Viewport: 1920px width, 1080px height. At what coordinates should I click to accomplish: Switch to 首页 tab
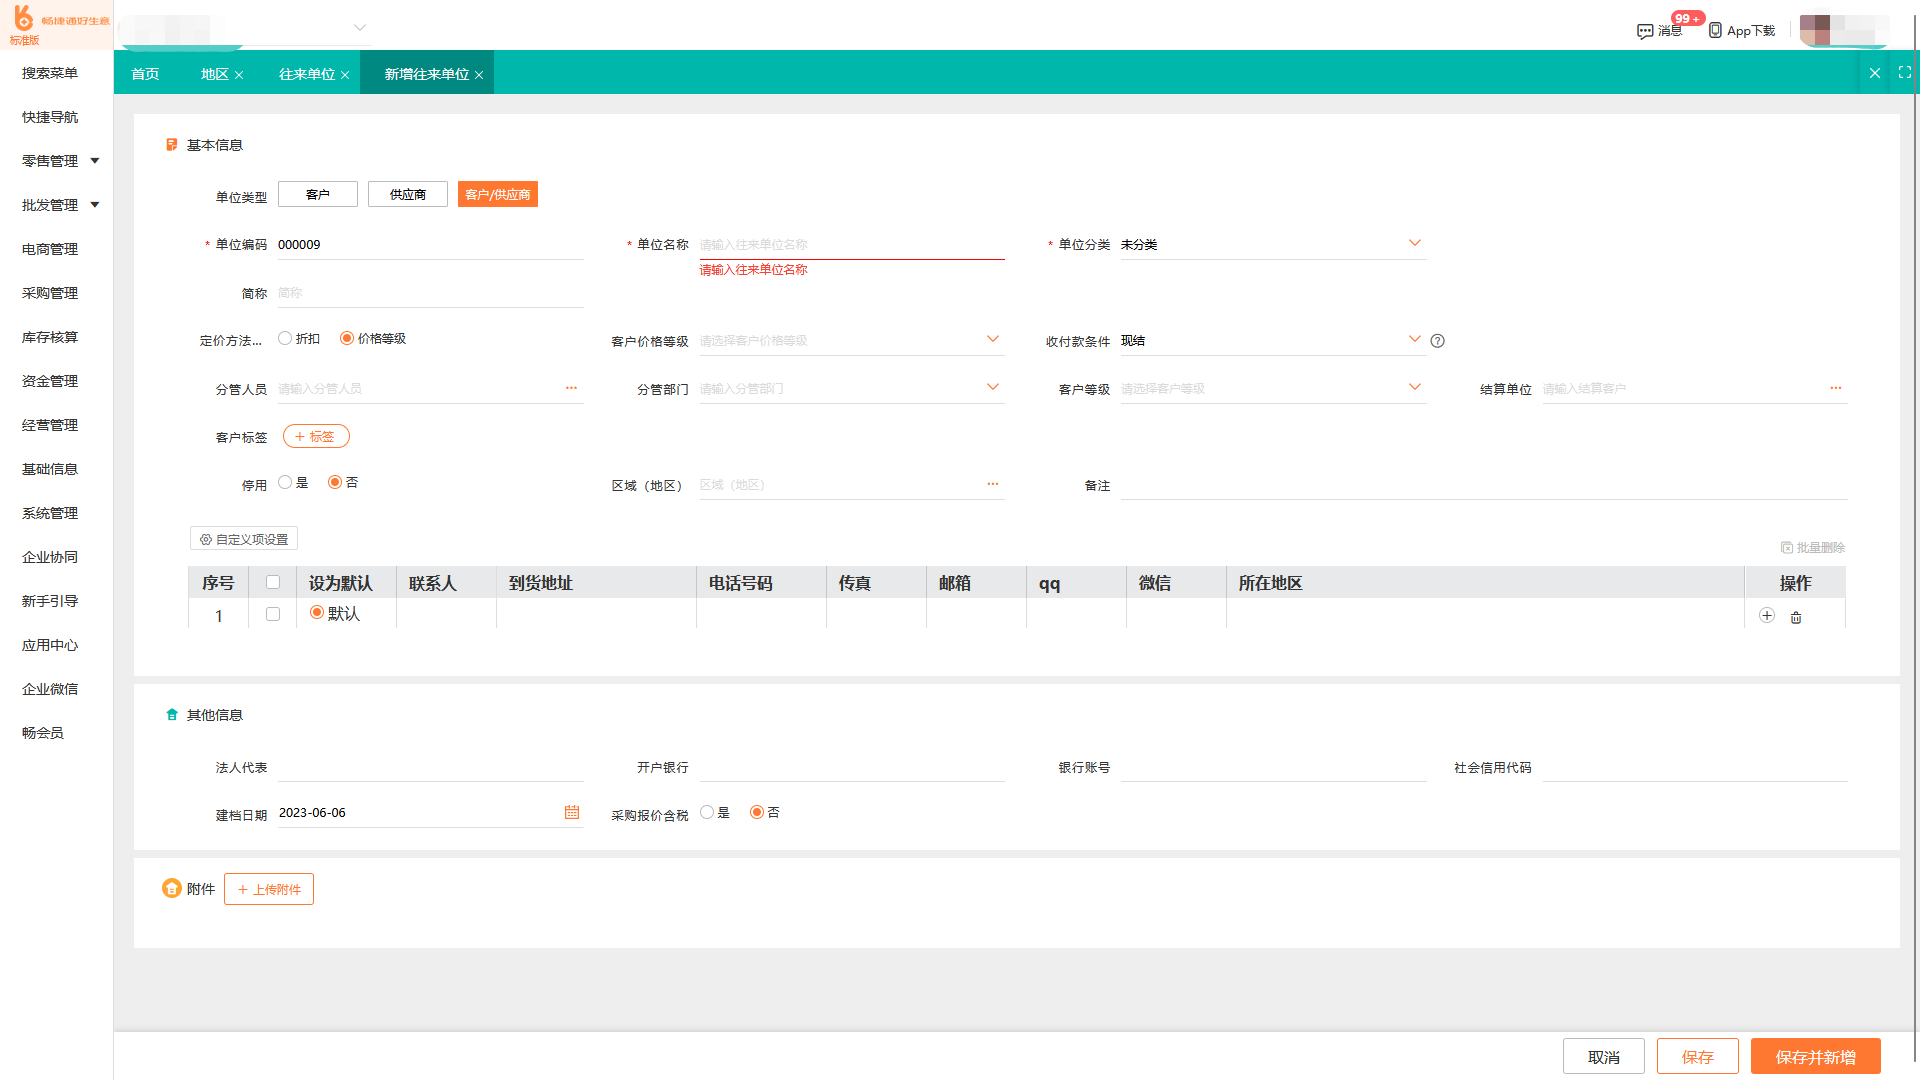click(146, 73)
